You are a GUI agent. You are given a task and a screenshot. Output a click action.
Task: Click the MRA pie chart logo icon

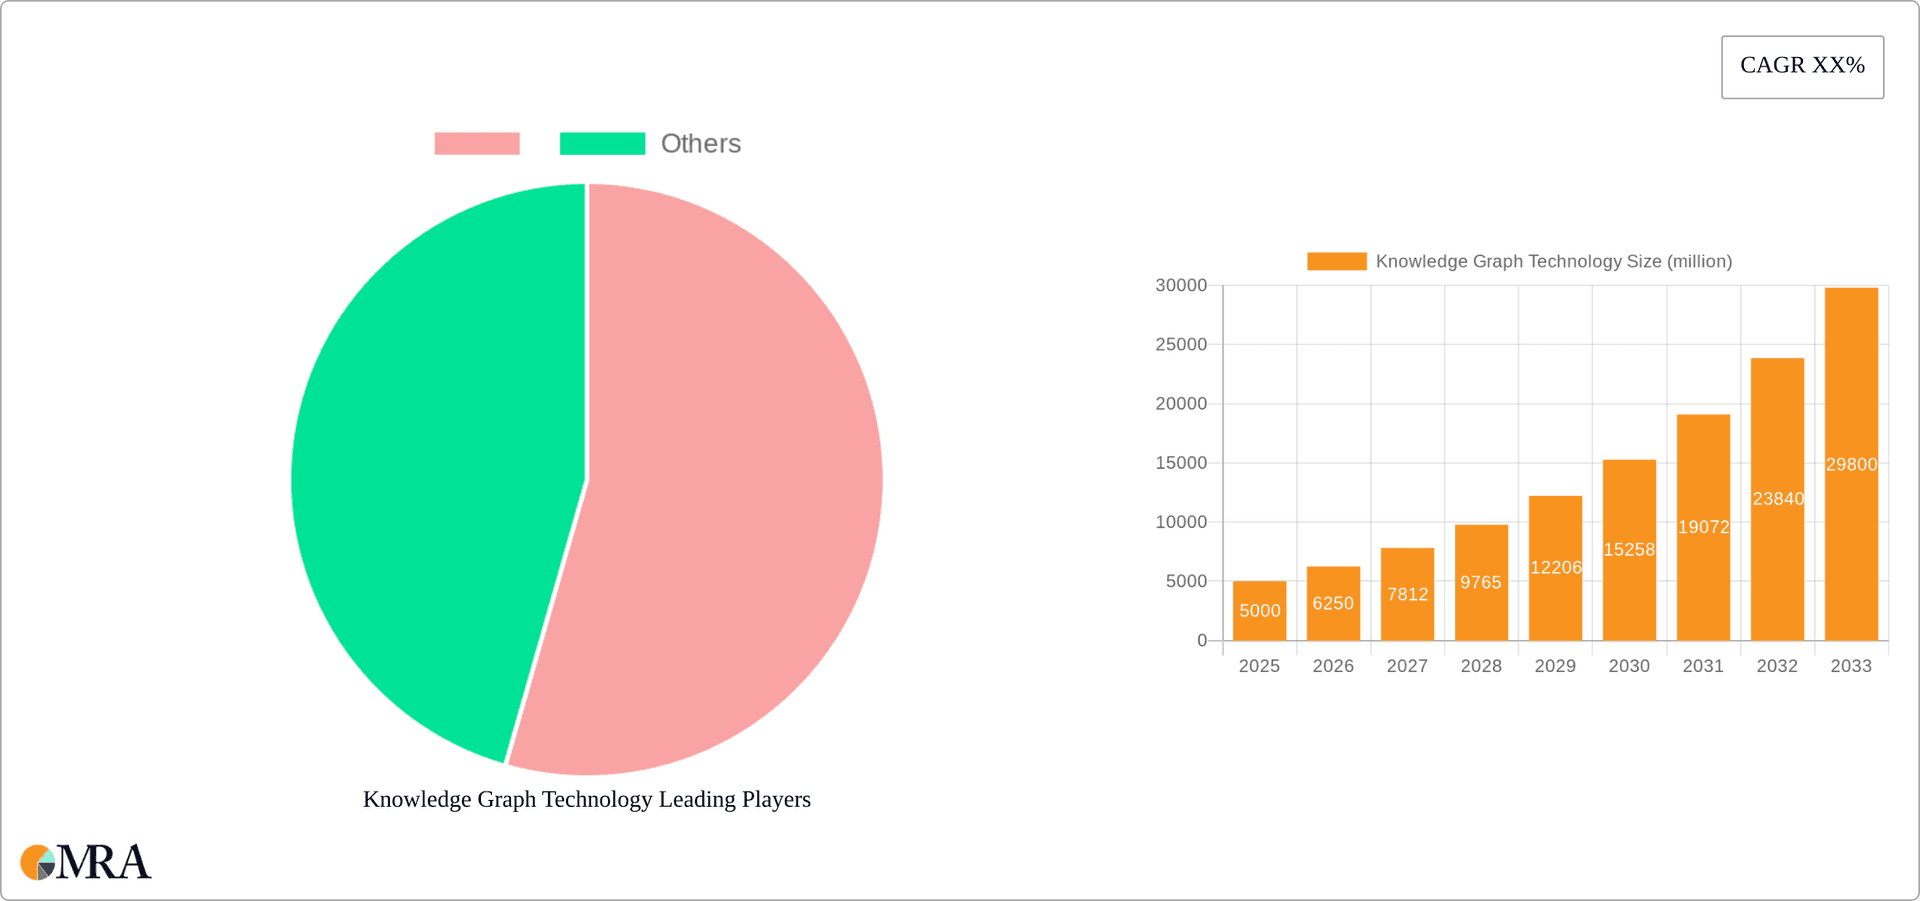(38, 862)
